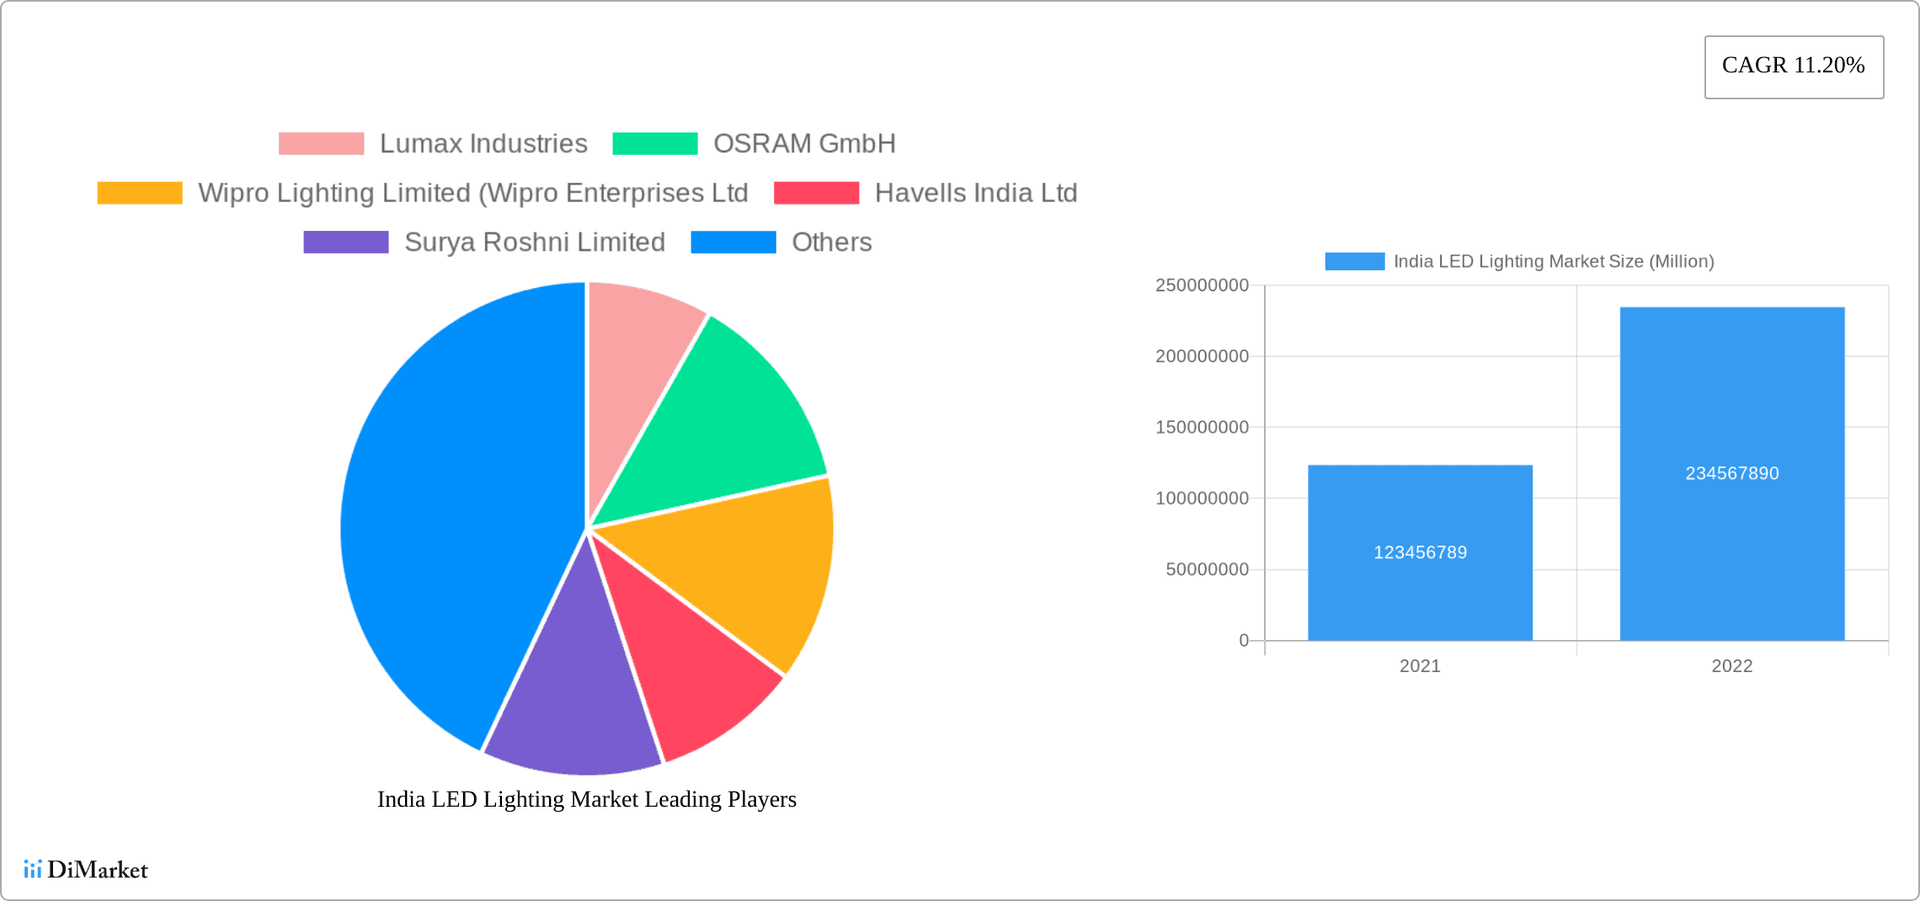Select the pink Lumax Industries legend swatch
The height and width of the screenshot is (901, 1920).
click(320, 143)
